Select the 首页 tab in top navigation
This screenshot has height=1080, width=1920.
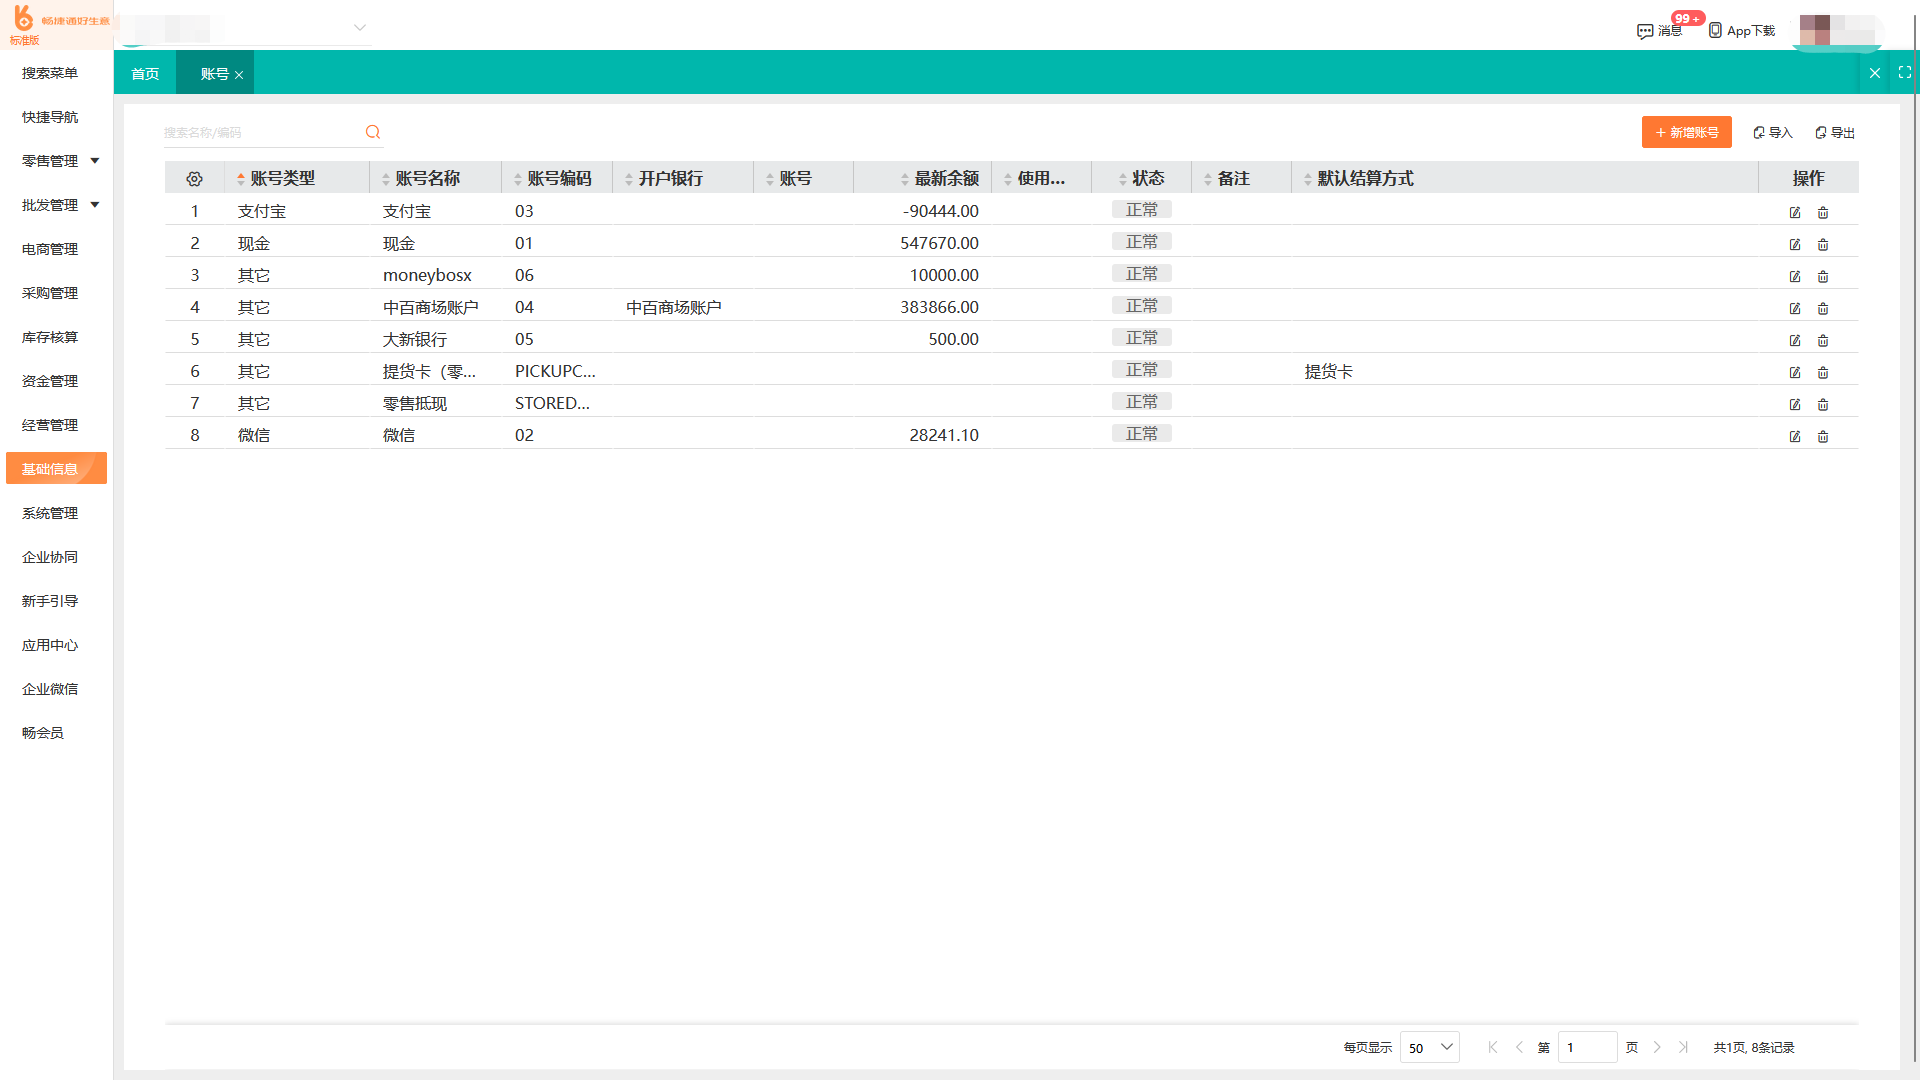(x=145, y=74)
